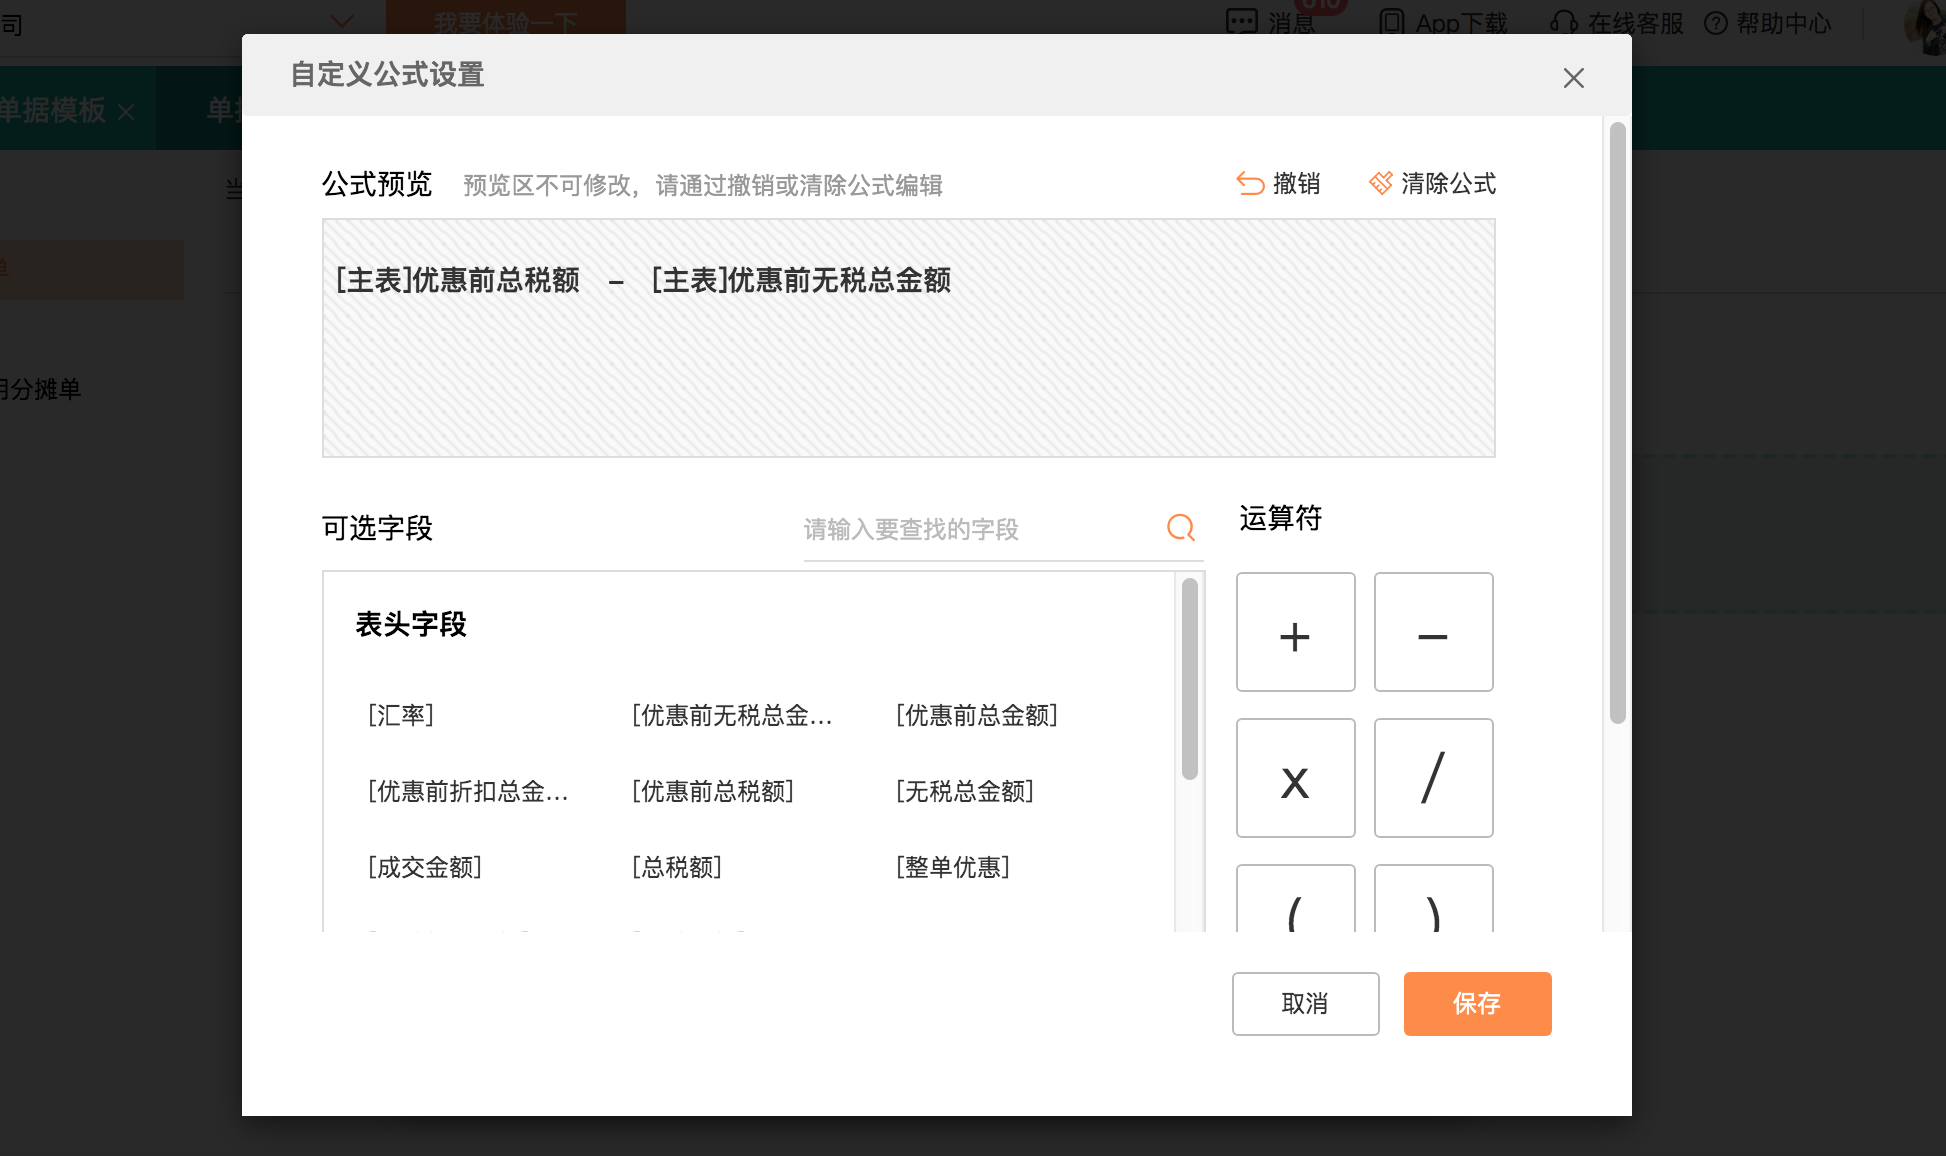Select the 无税总金额 field
The width and height of the screenshot is (1946, 1156).
(x=965, y=790)
